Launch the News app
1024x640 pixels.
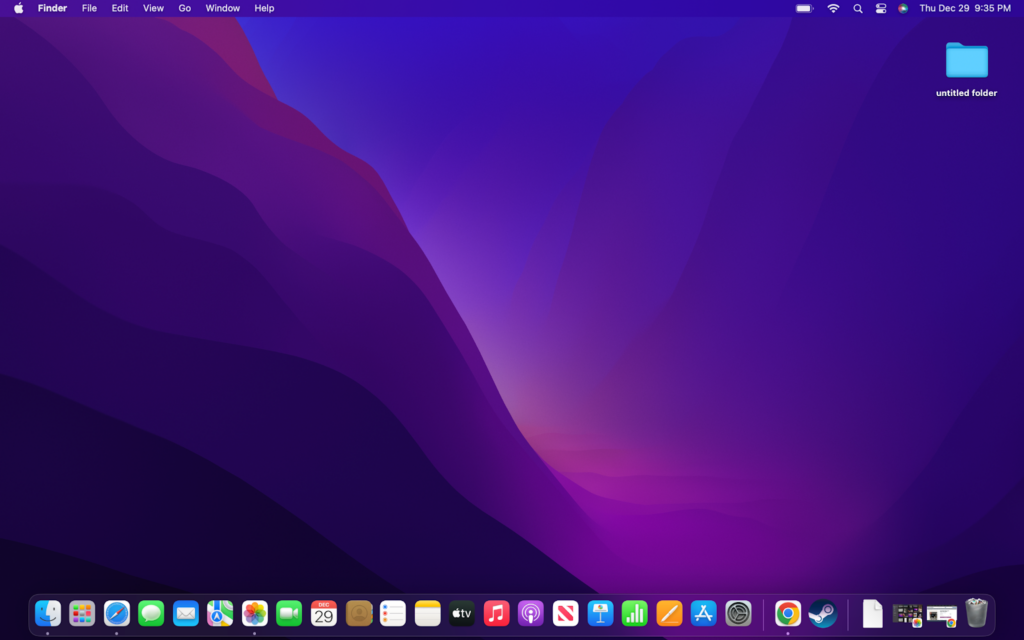tap(566, 614)
